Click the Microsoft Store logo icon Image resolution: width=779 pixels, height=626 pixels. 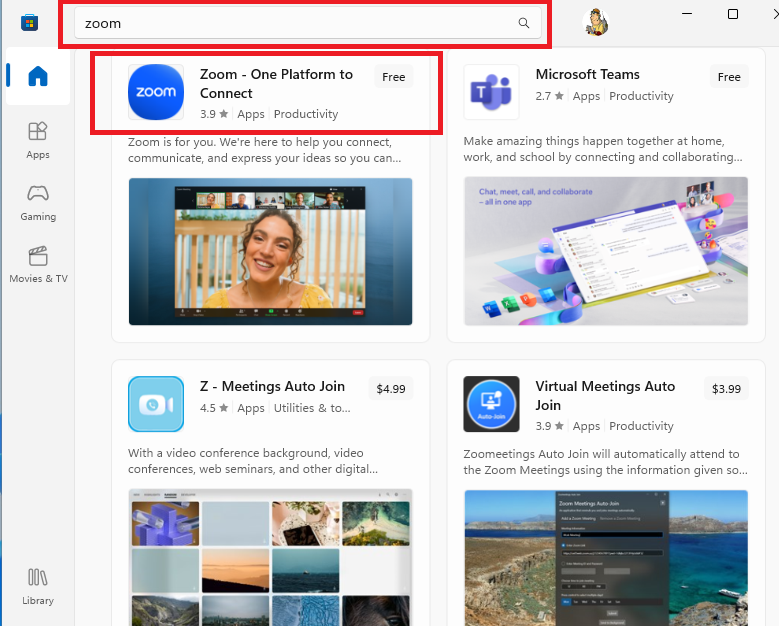[29, 22]
